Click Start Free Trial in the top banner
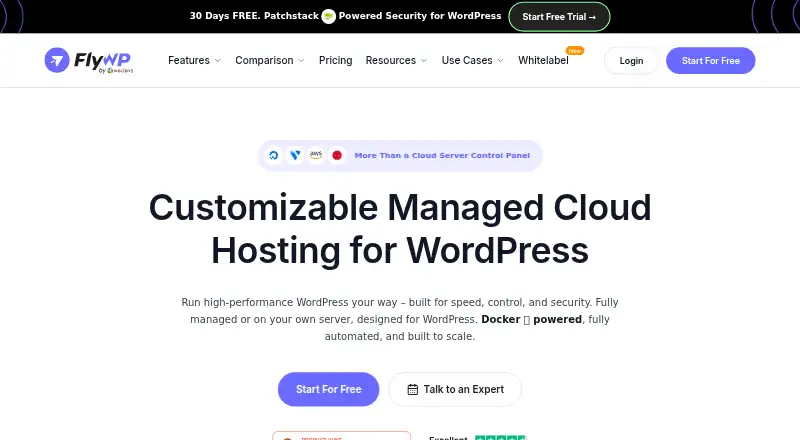The width and height of the screenshot is (800, 440). [559, 17]
